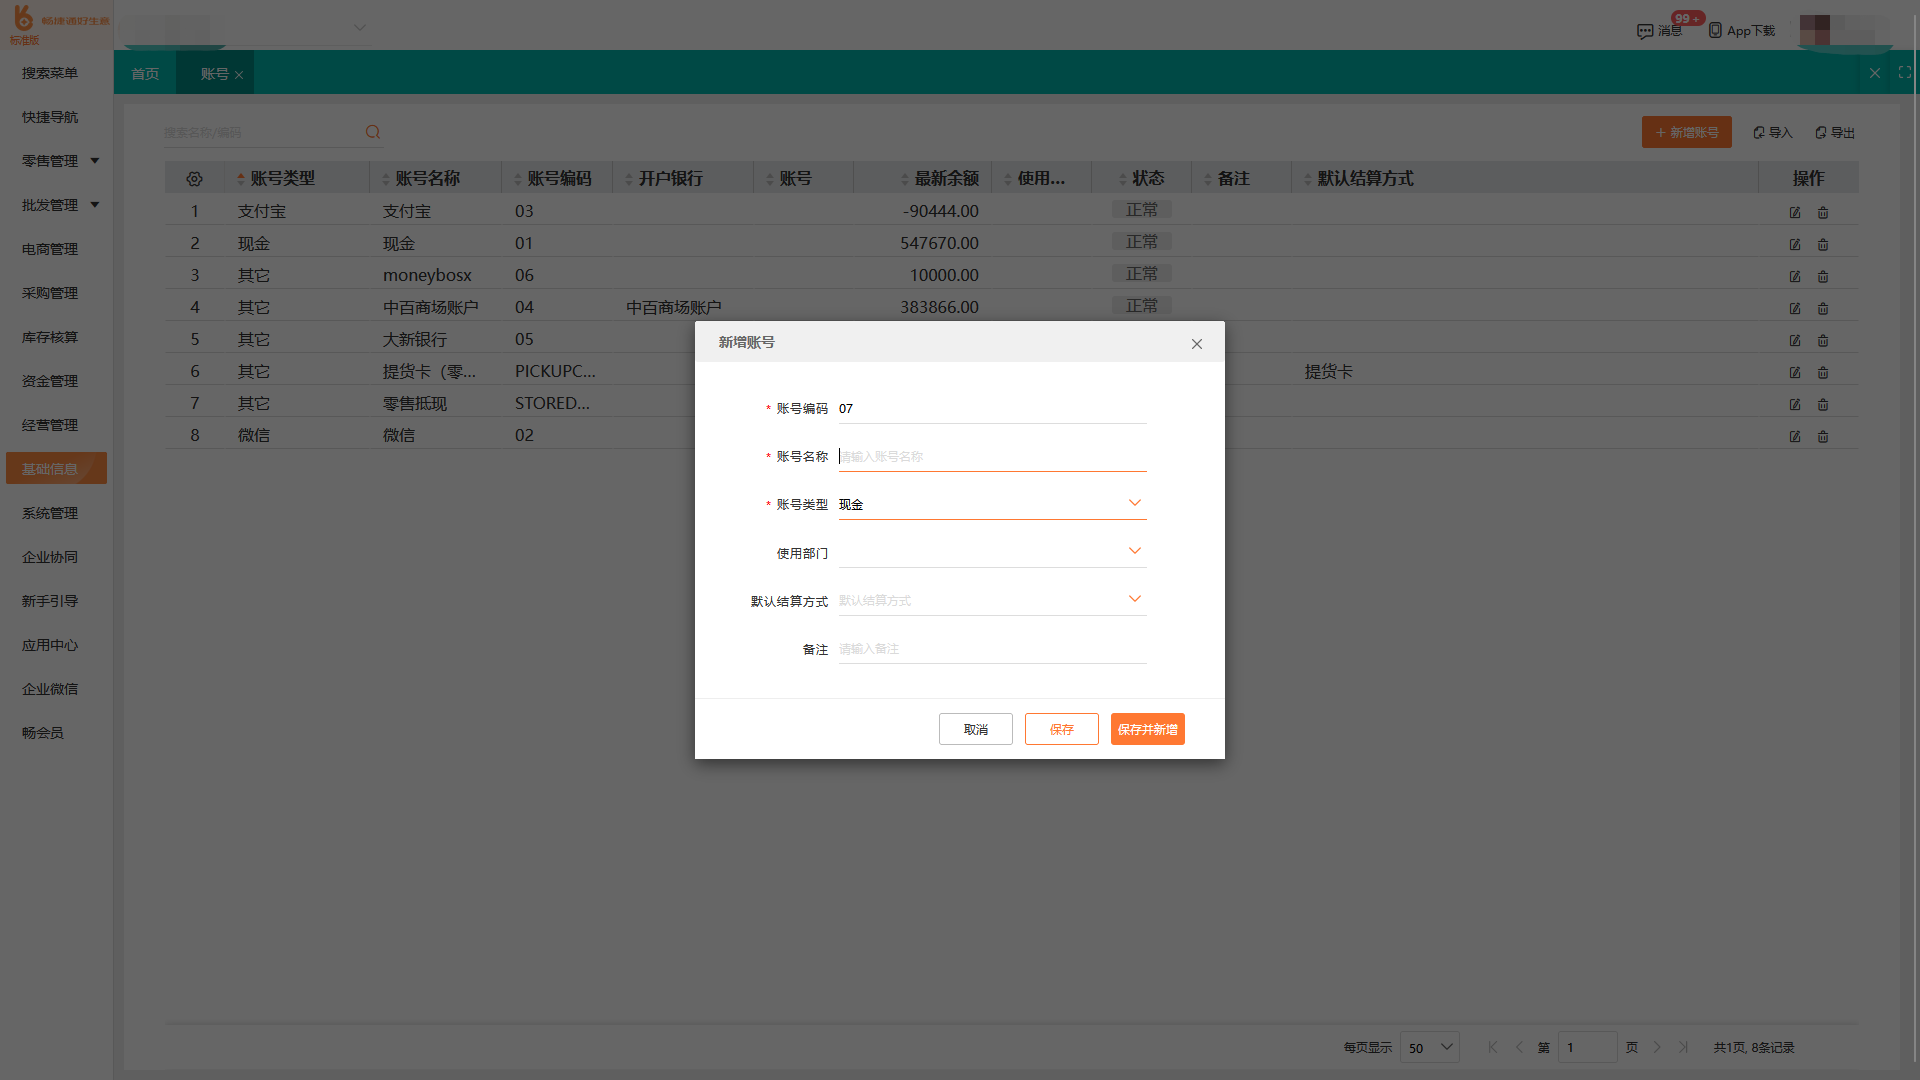Click the settings icon next to 账号列表
Image resolution: width=1920 pixels, height=1080 pixels.
(194, 178)
